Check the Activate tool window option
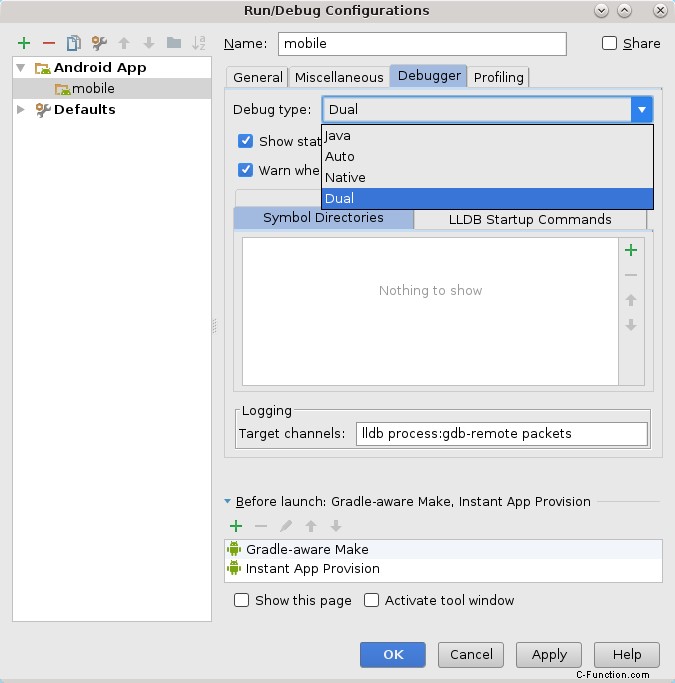 click(x=372, y=600)
